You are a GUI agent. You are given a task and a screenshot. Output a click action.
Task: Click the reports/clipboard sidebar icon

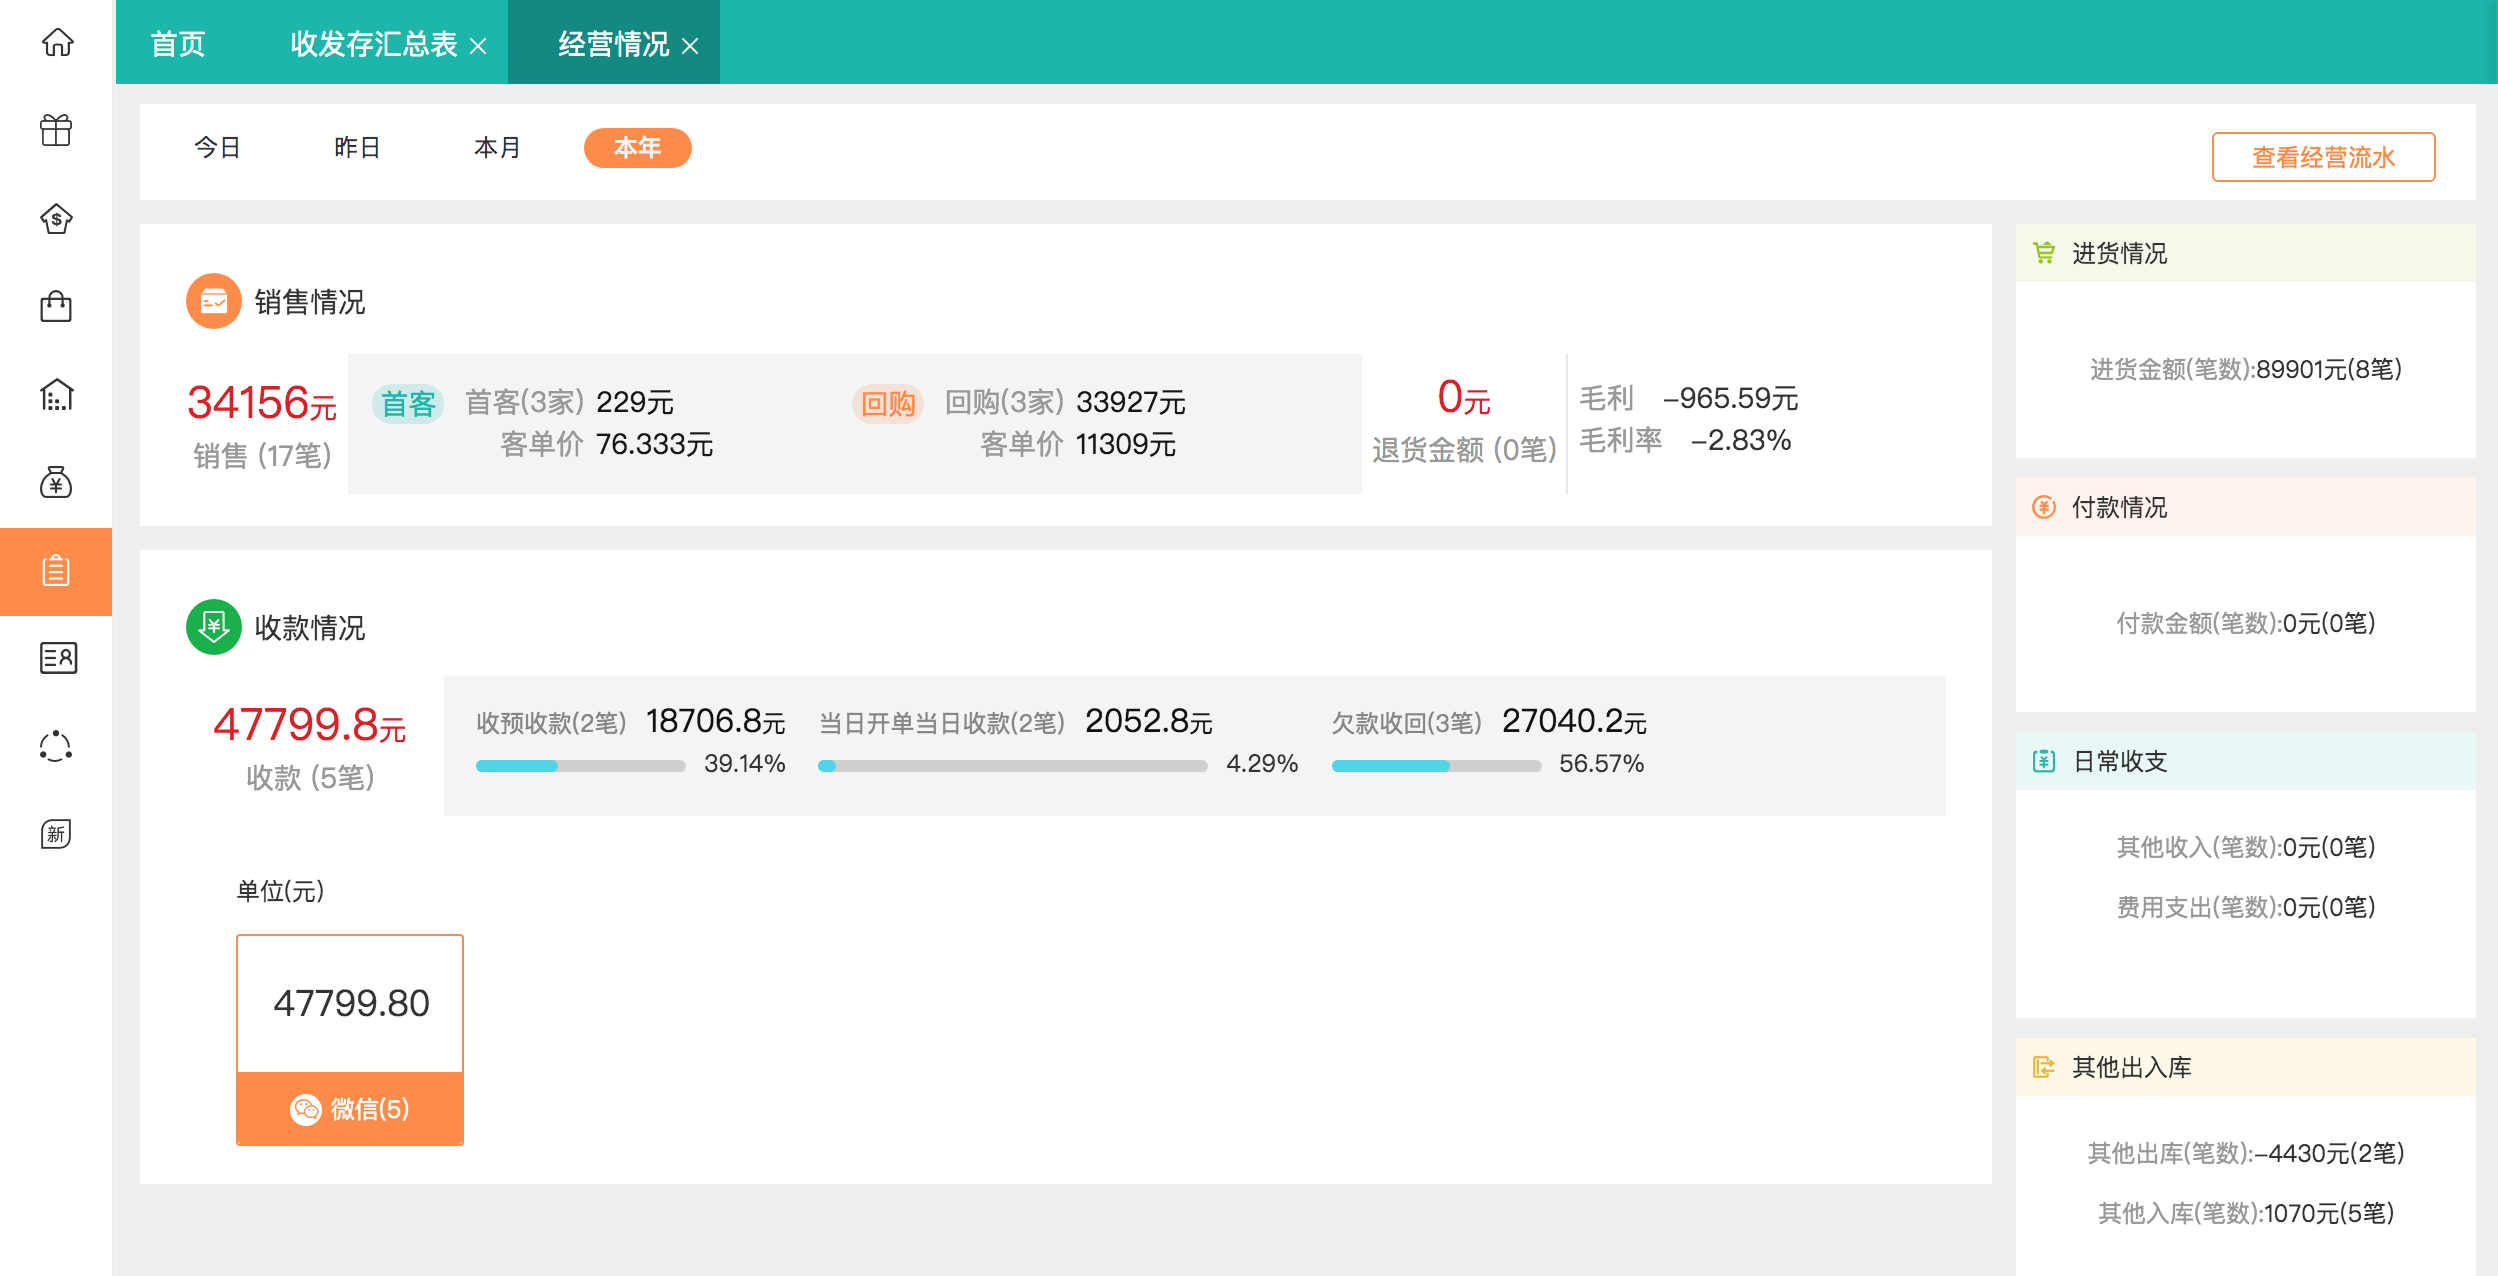55,571
